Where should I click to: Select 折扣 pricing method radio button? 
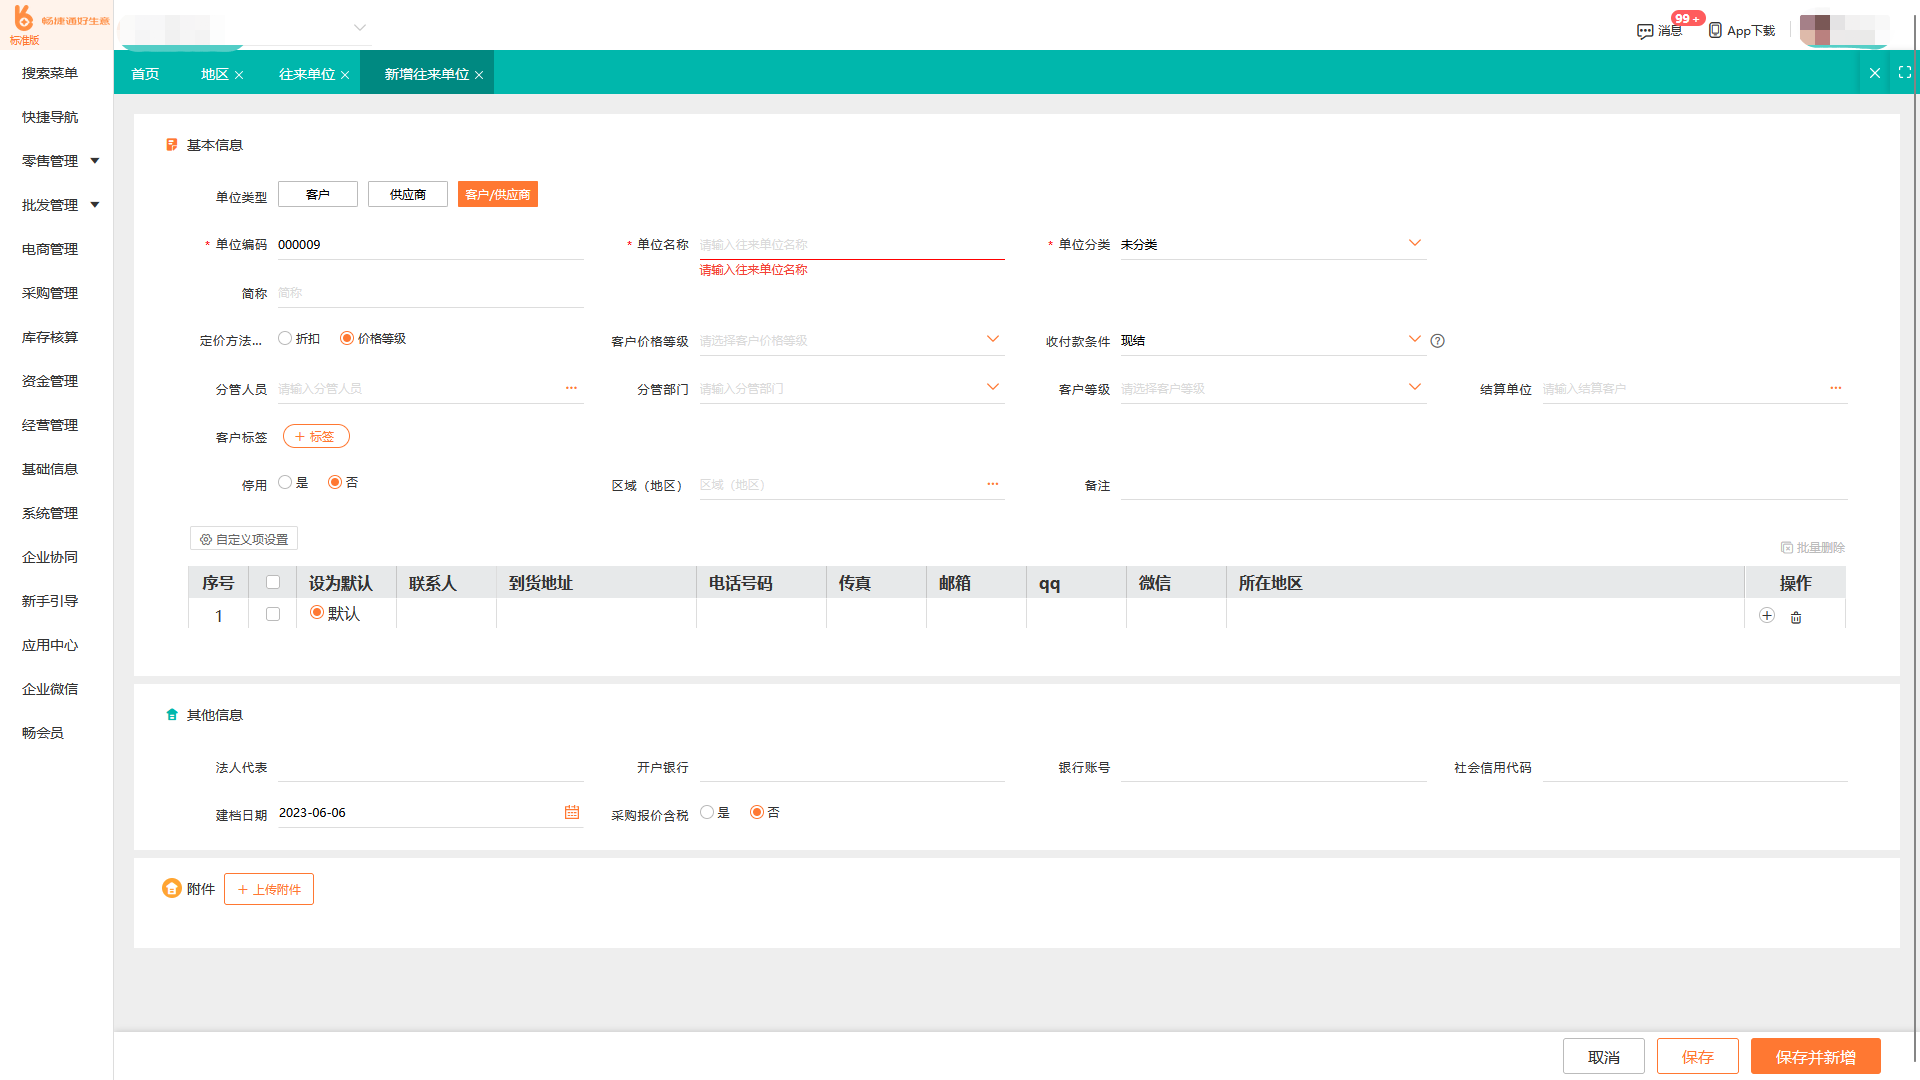pos(285,340)
